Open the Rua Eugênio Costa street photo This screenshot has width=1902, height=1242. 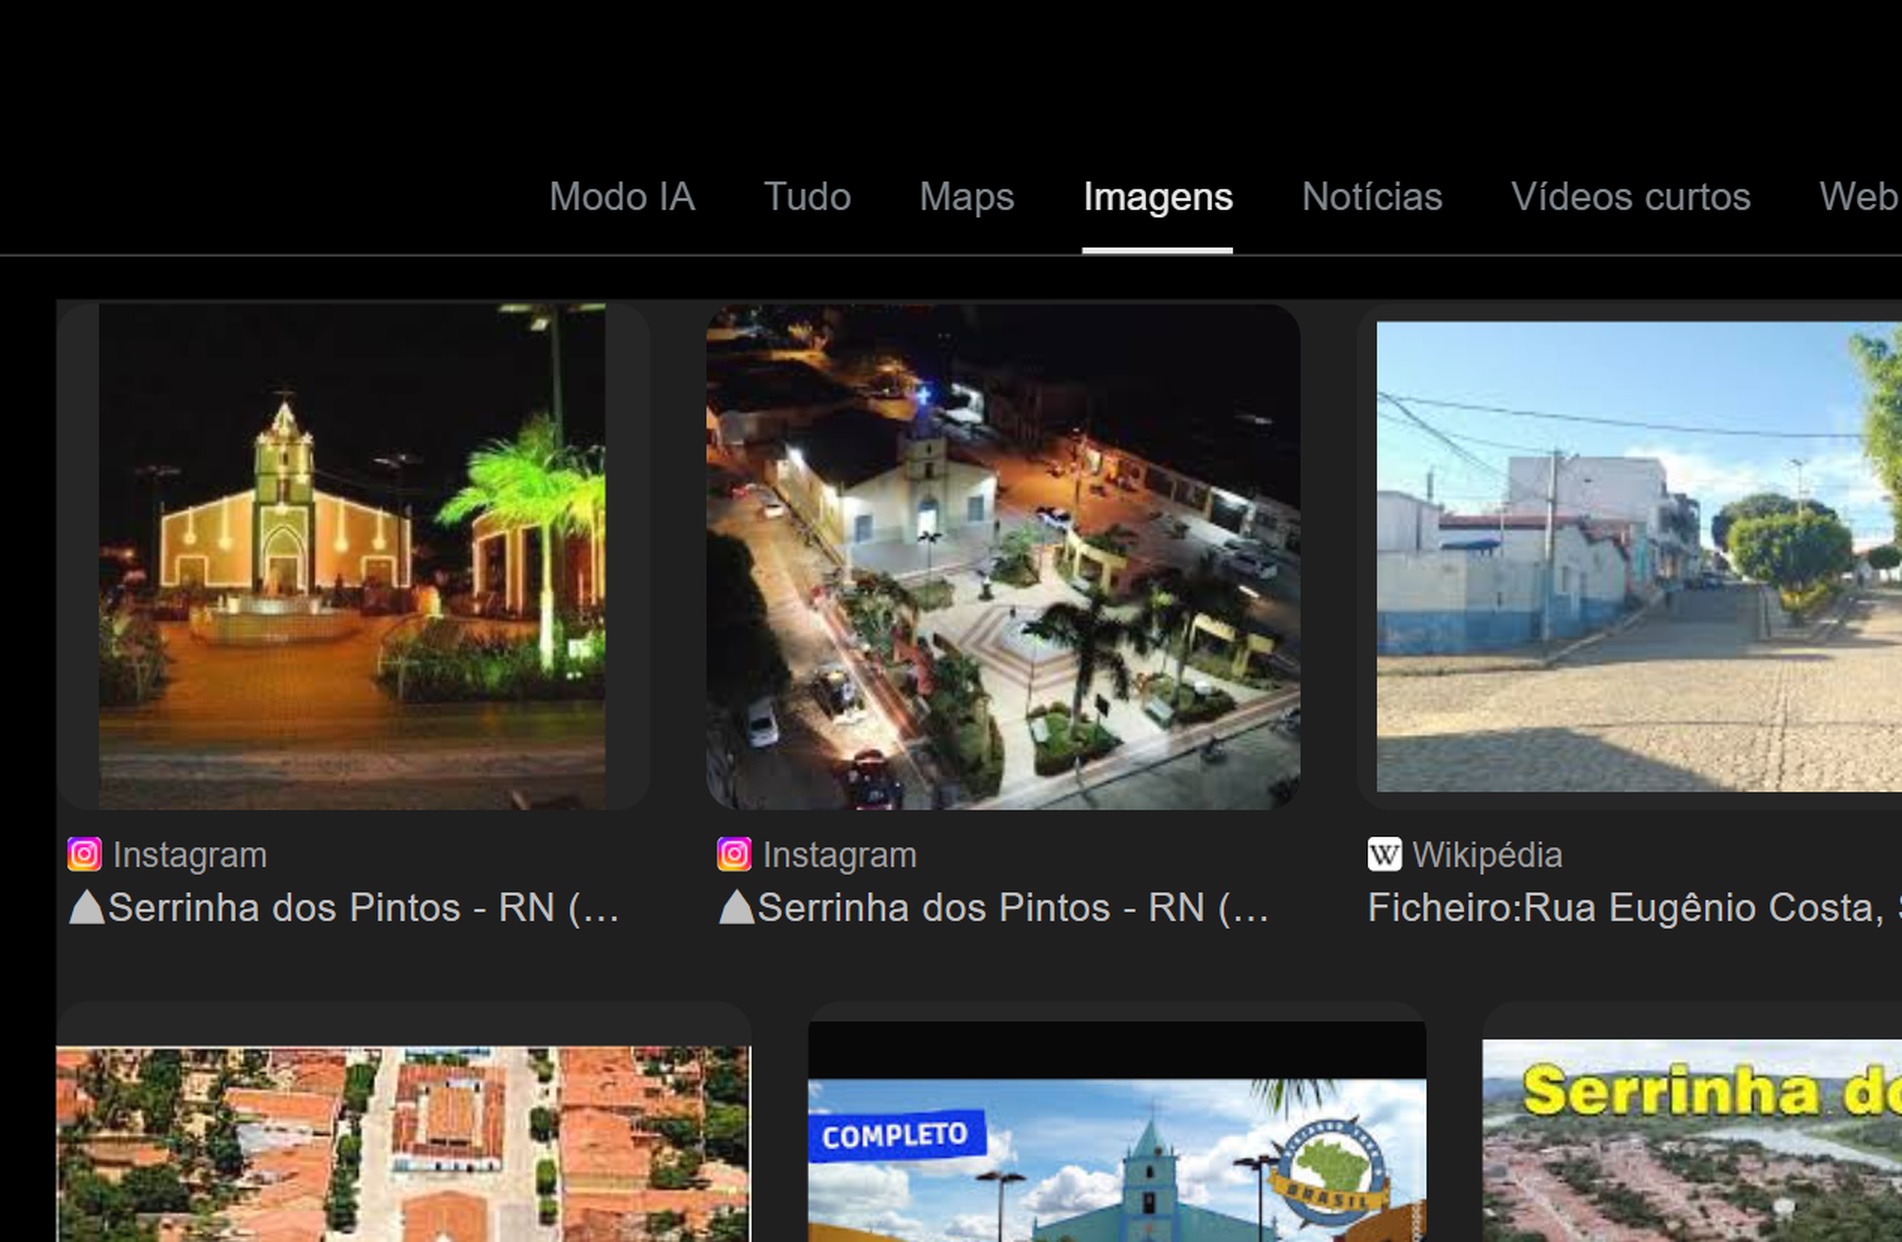pyautogui.click(x=1638, y=556)
